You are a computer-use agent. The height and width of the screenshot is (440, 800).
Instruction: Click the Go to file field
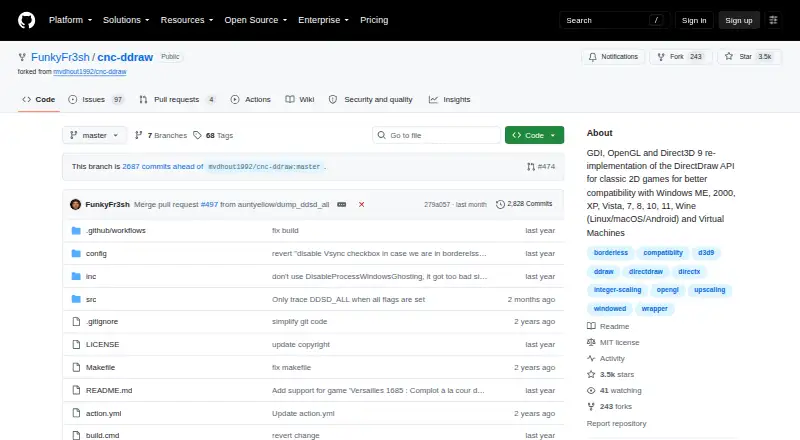437,135
